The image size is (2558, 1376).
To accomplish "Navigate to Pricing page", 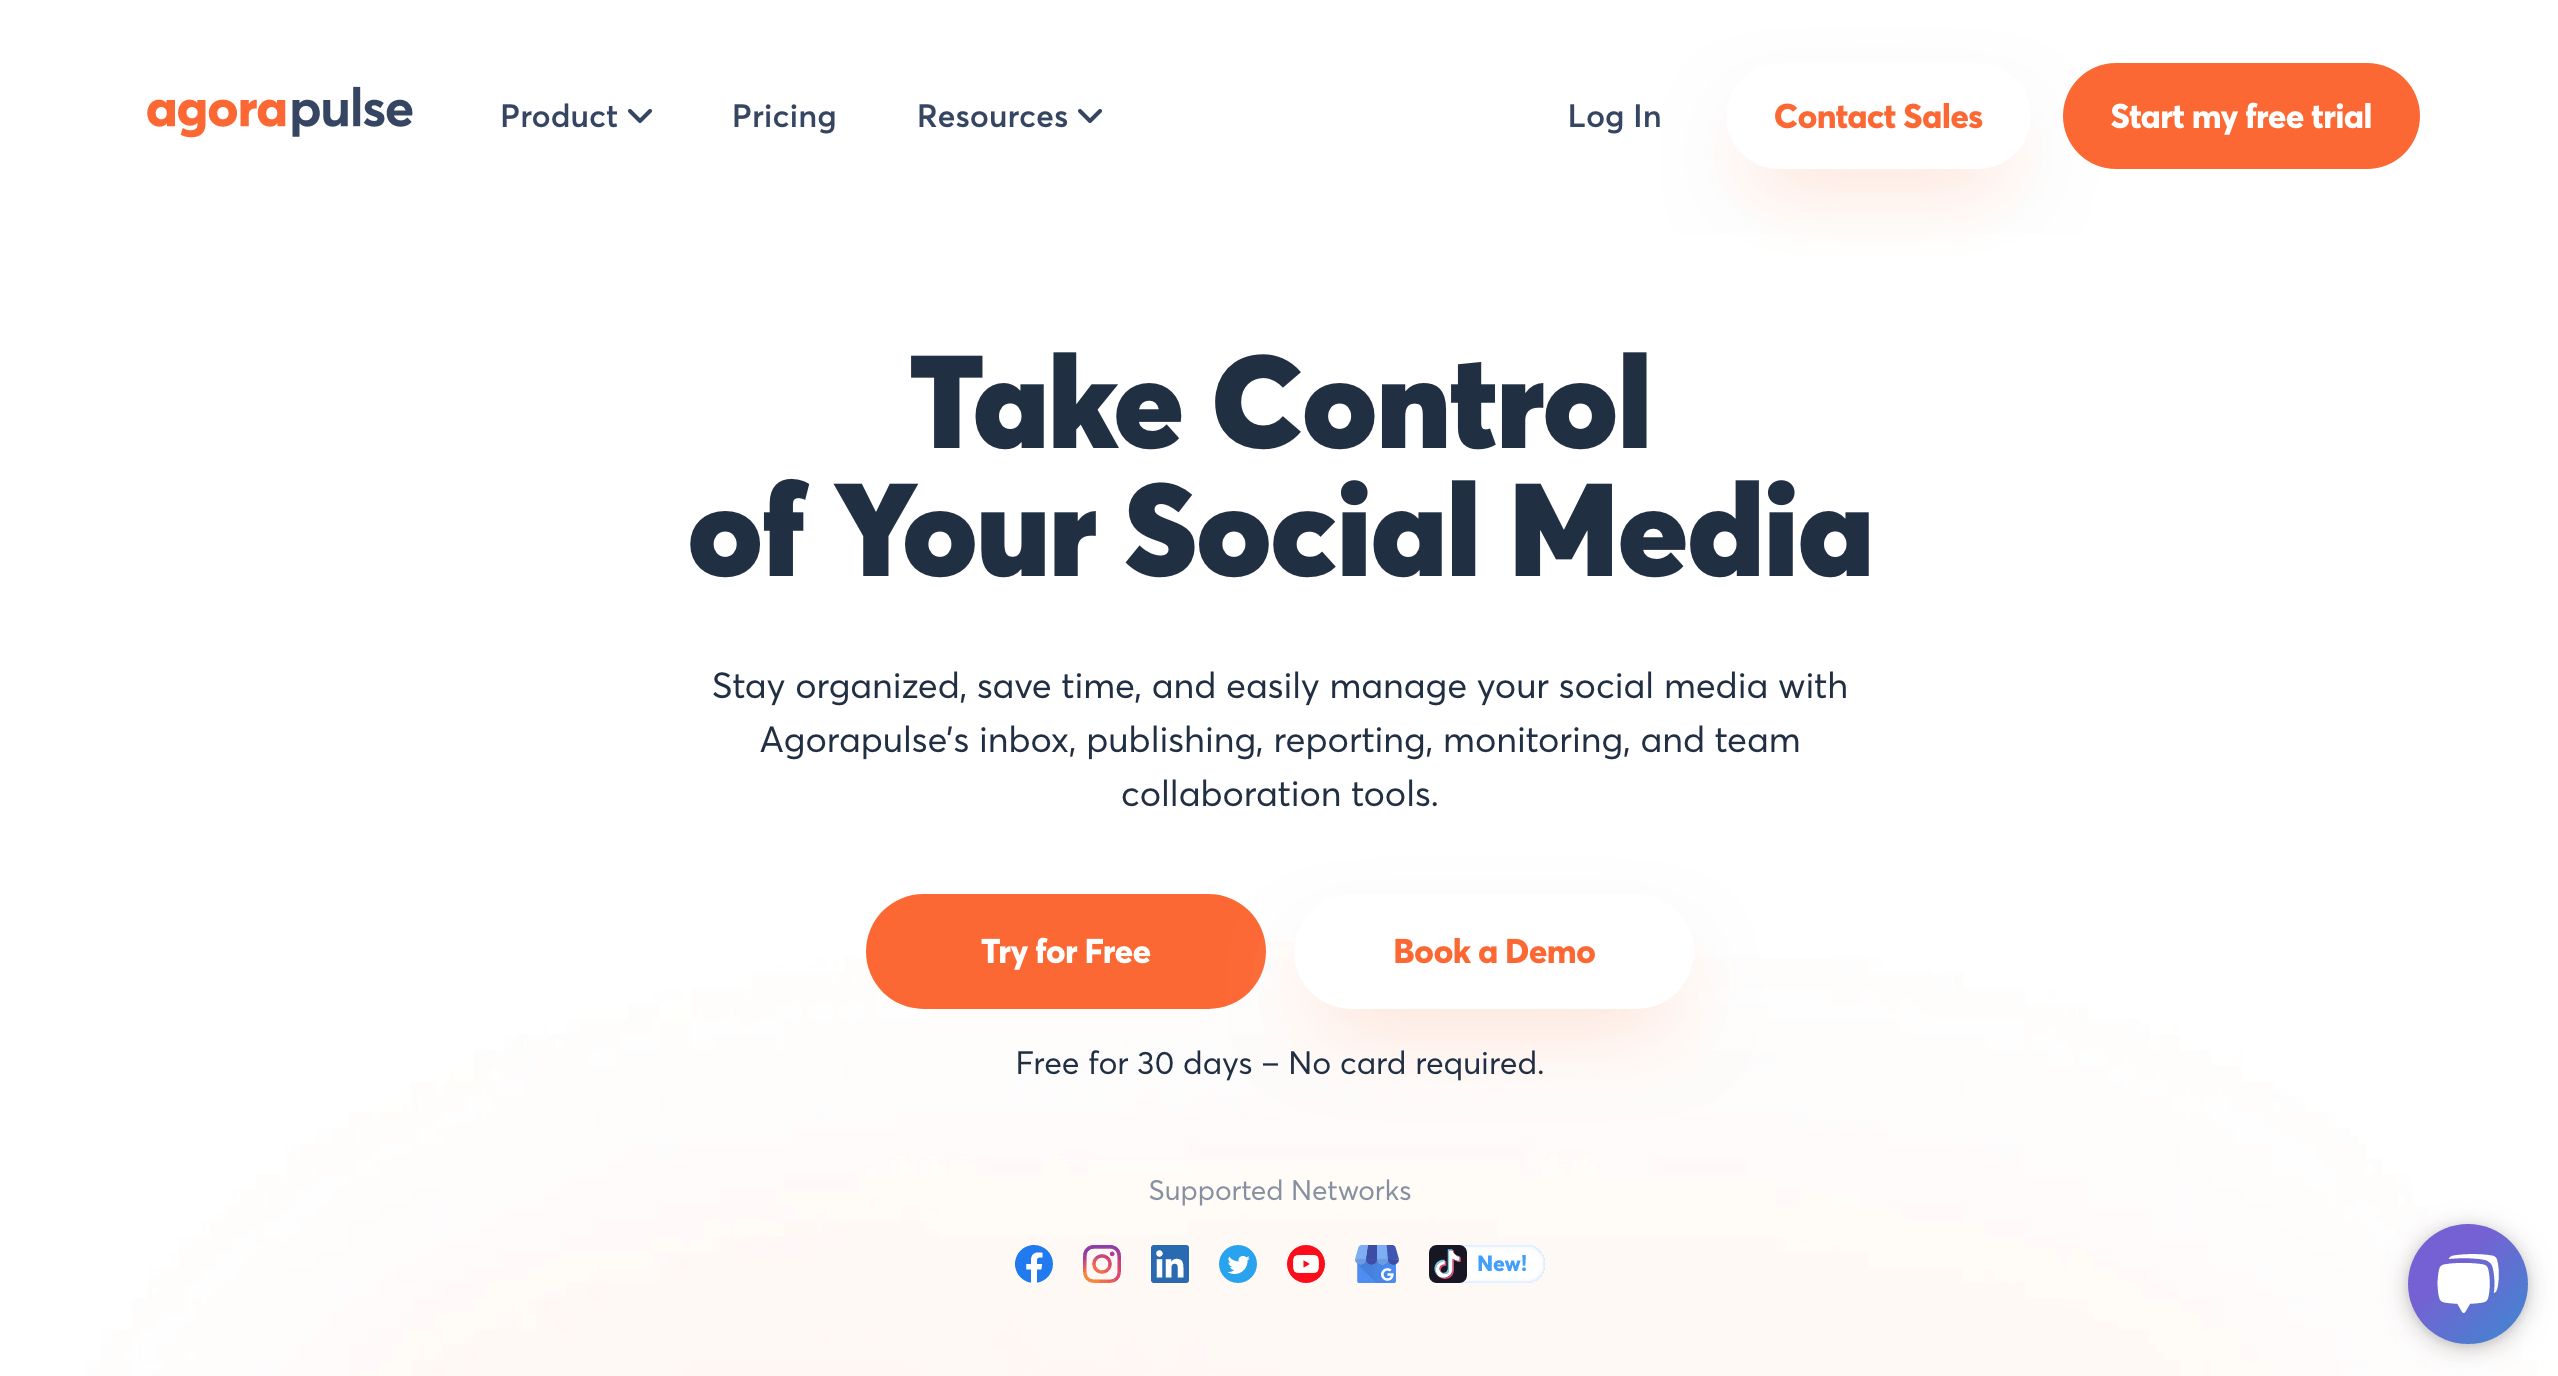I will (784, 115).
